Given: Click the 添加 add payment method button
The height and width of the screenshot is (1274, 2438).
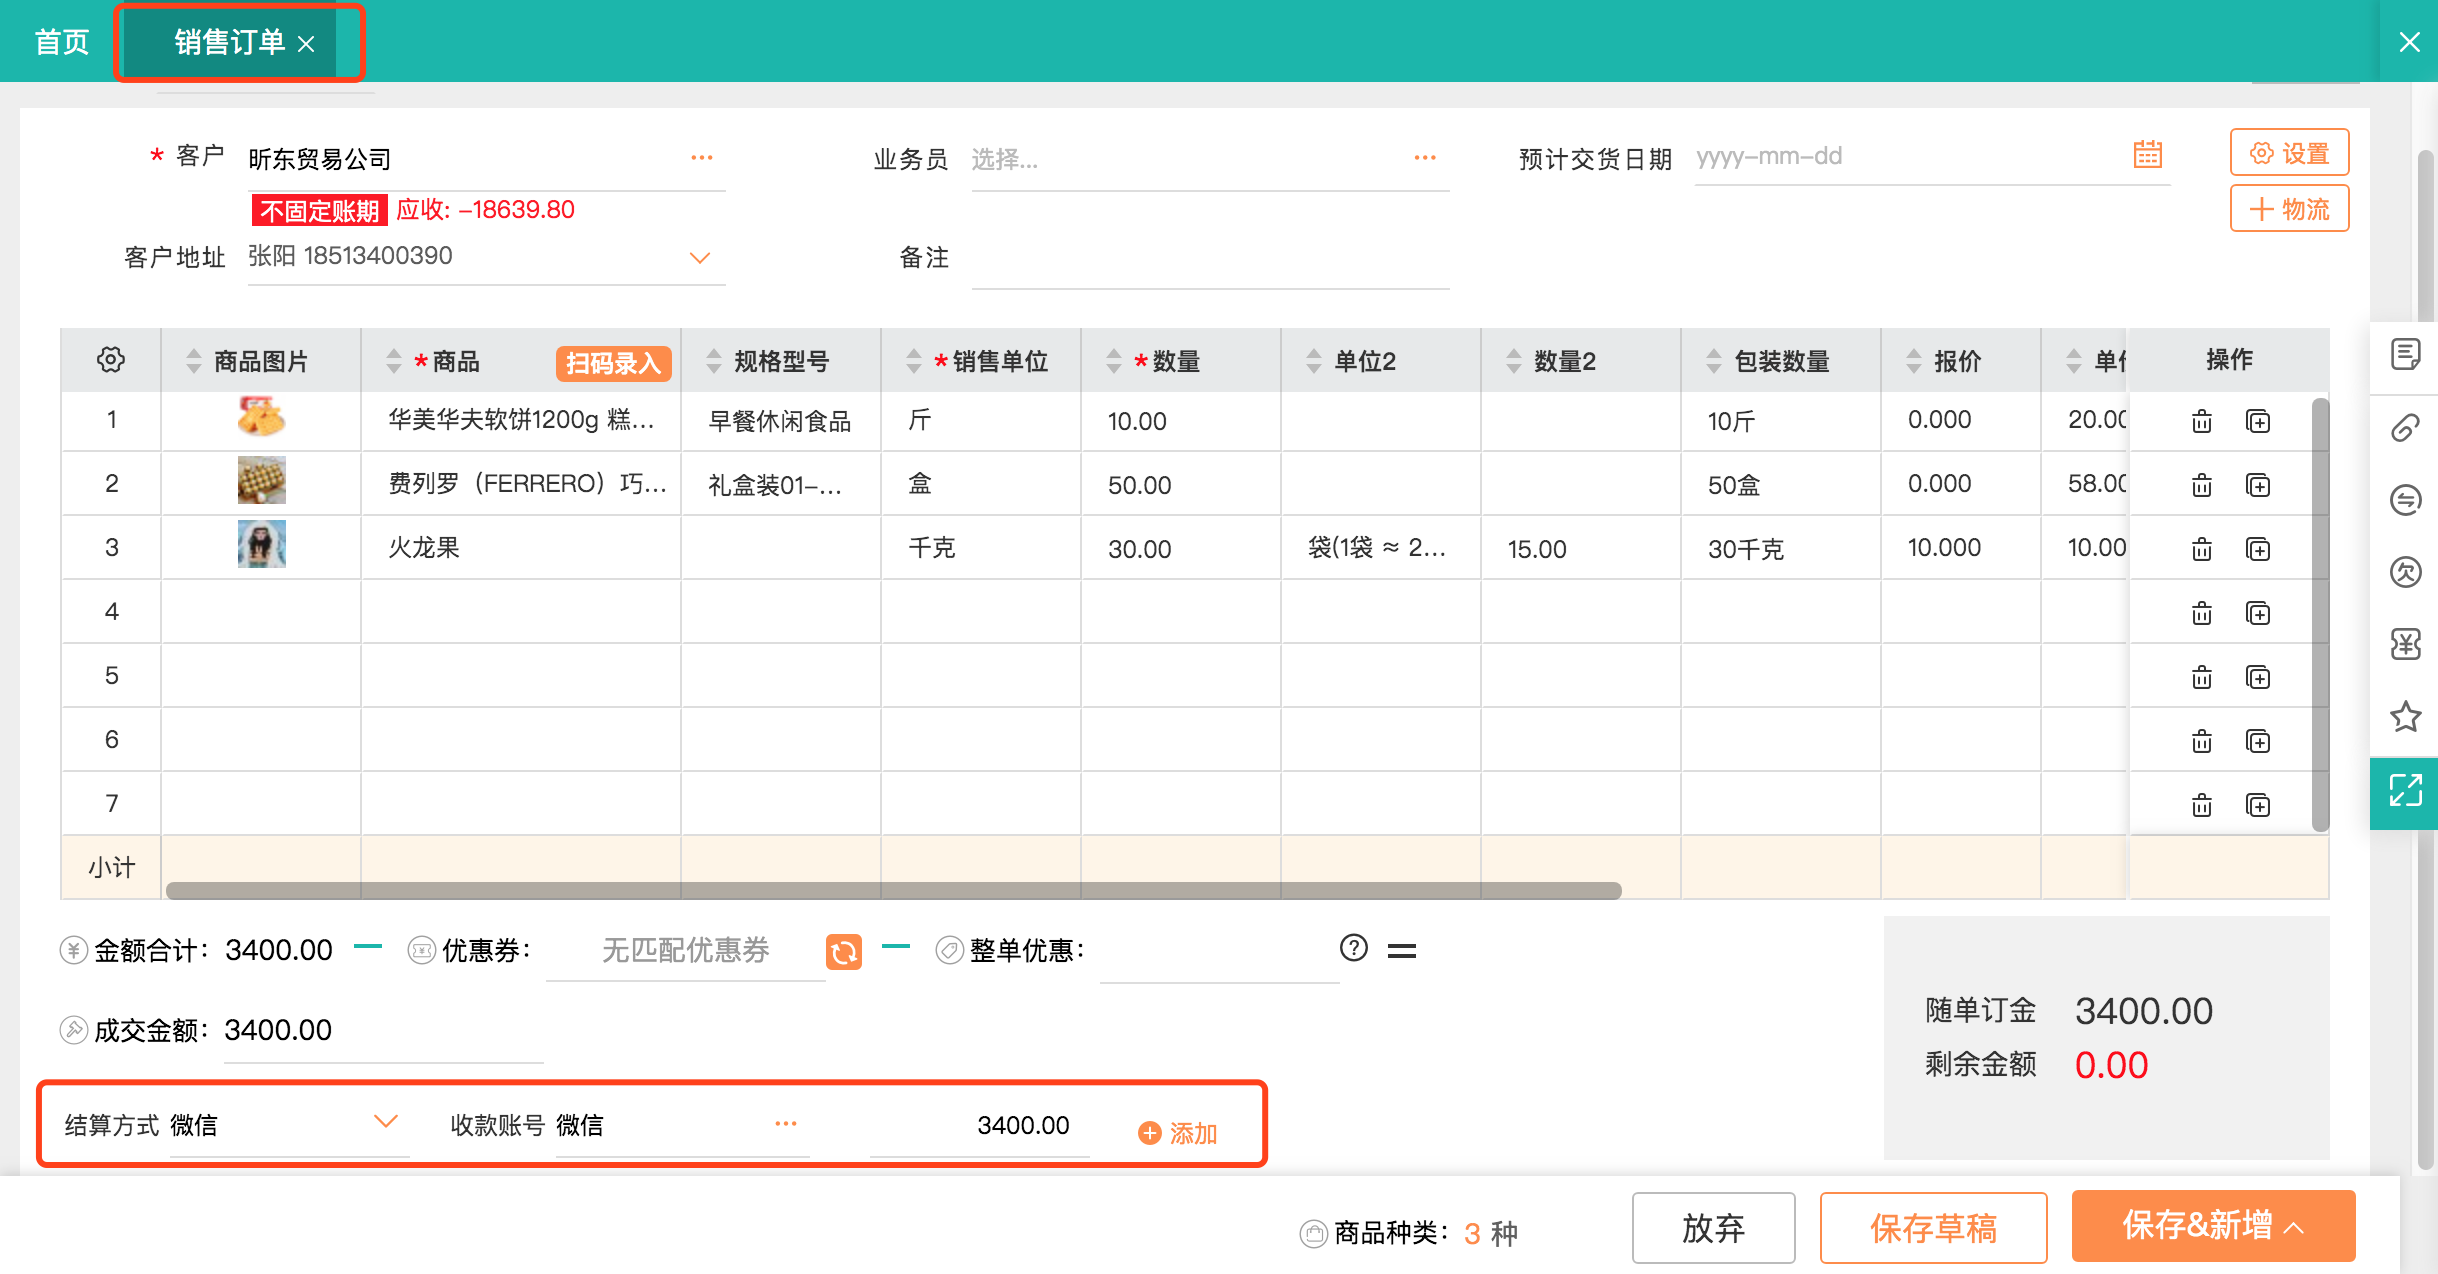Looking at the screenshot, I should [x=1177, y=1129].
